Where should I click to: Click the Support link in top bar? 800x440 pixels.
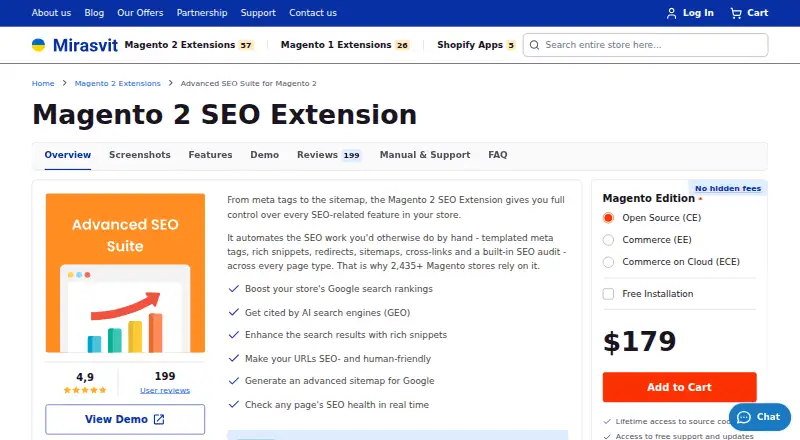[258, 13]
